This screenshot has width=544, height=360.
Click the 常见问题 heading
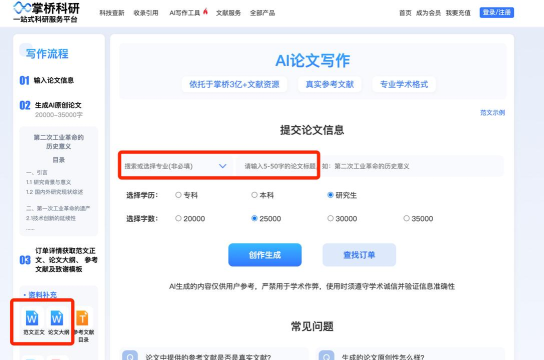point(312,326)
